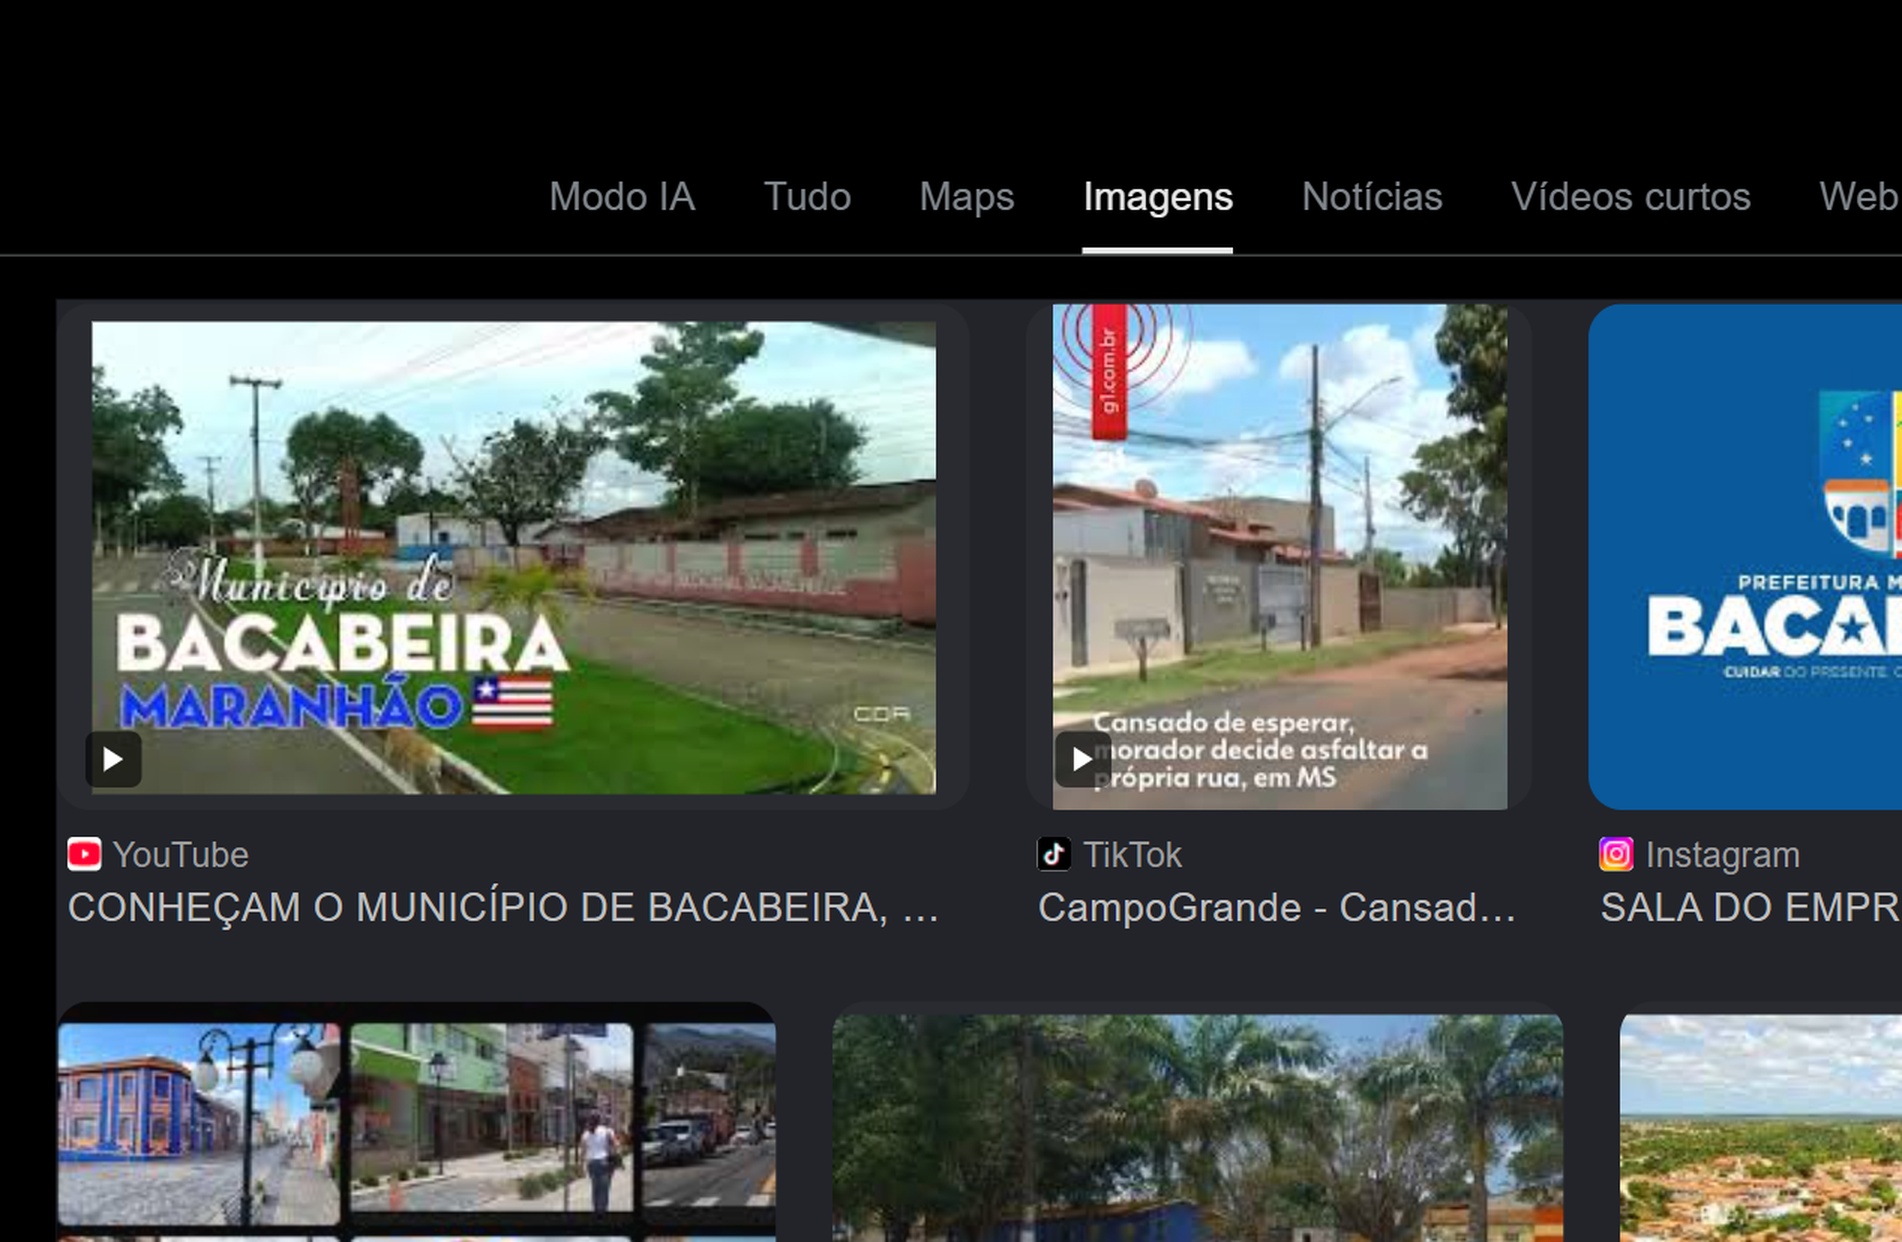Open the Notícias tab

pos(1371,197)
